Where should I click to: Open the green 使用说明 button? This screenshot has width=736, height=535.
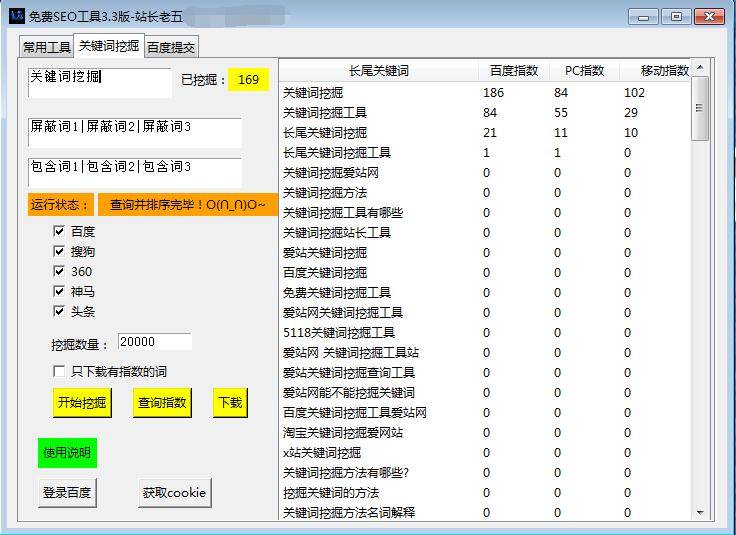pyautogui.click(x=67, y=453)
